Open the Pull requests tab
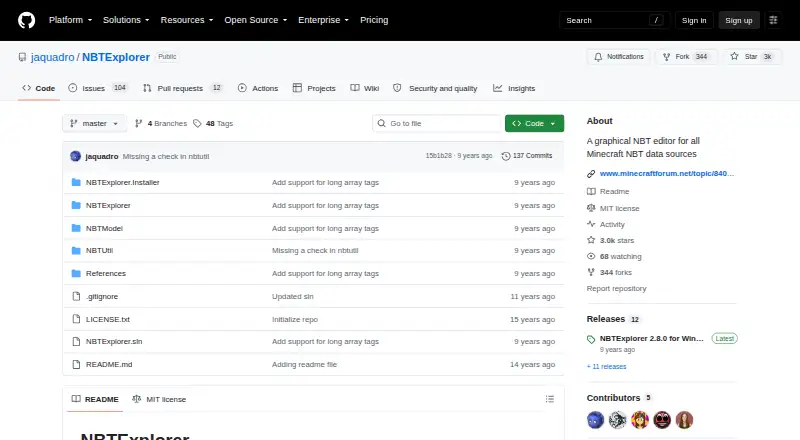The height and width of the screenshot is (440, 800). click(x=183, y=88)
